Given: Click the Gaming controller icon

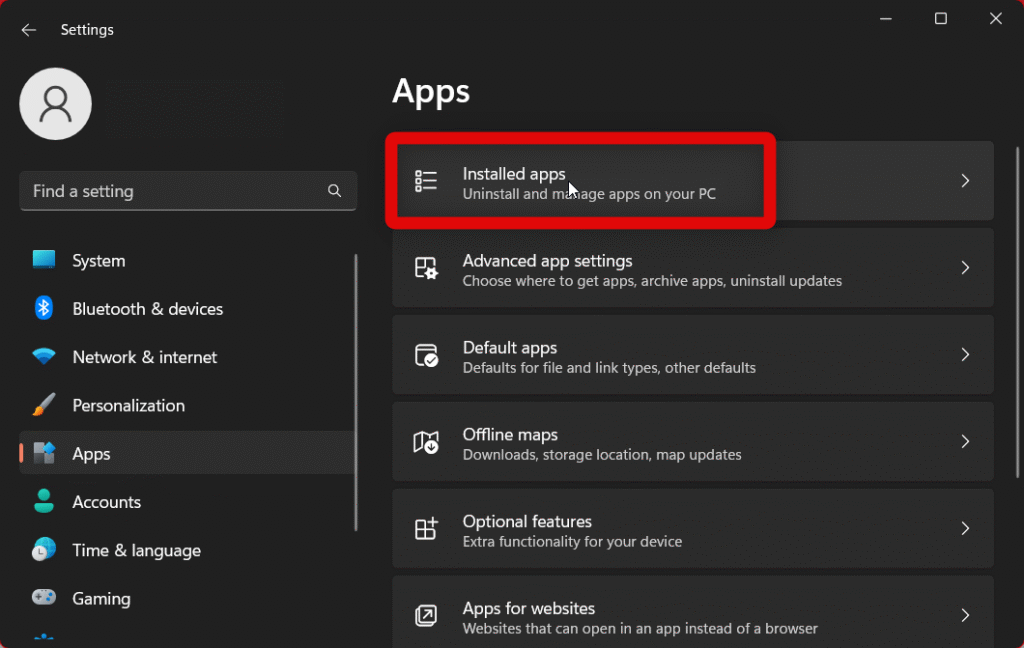Looking at the screenshot, I should tap(44, 598).
